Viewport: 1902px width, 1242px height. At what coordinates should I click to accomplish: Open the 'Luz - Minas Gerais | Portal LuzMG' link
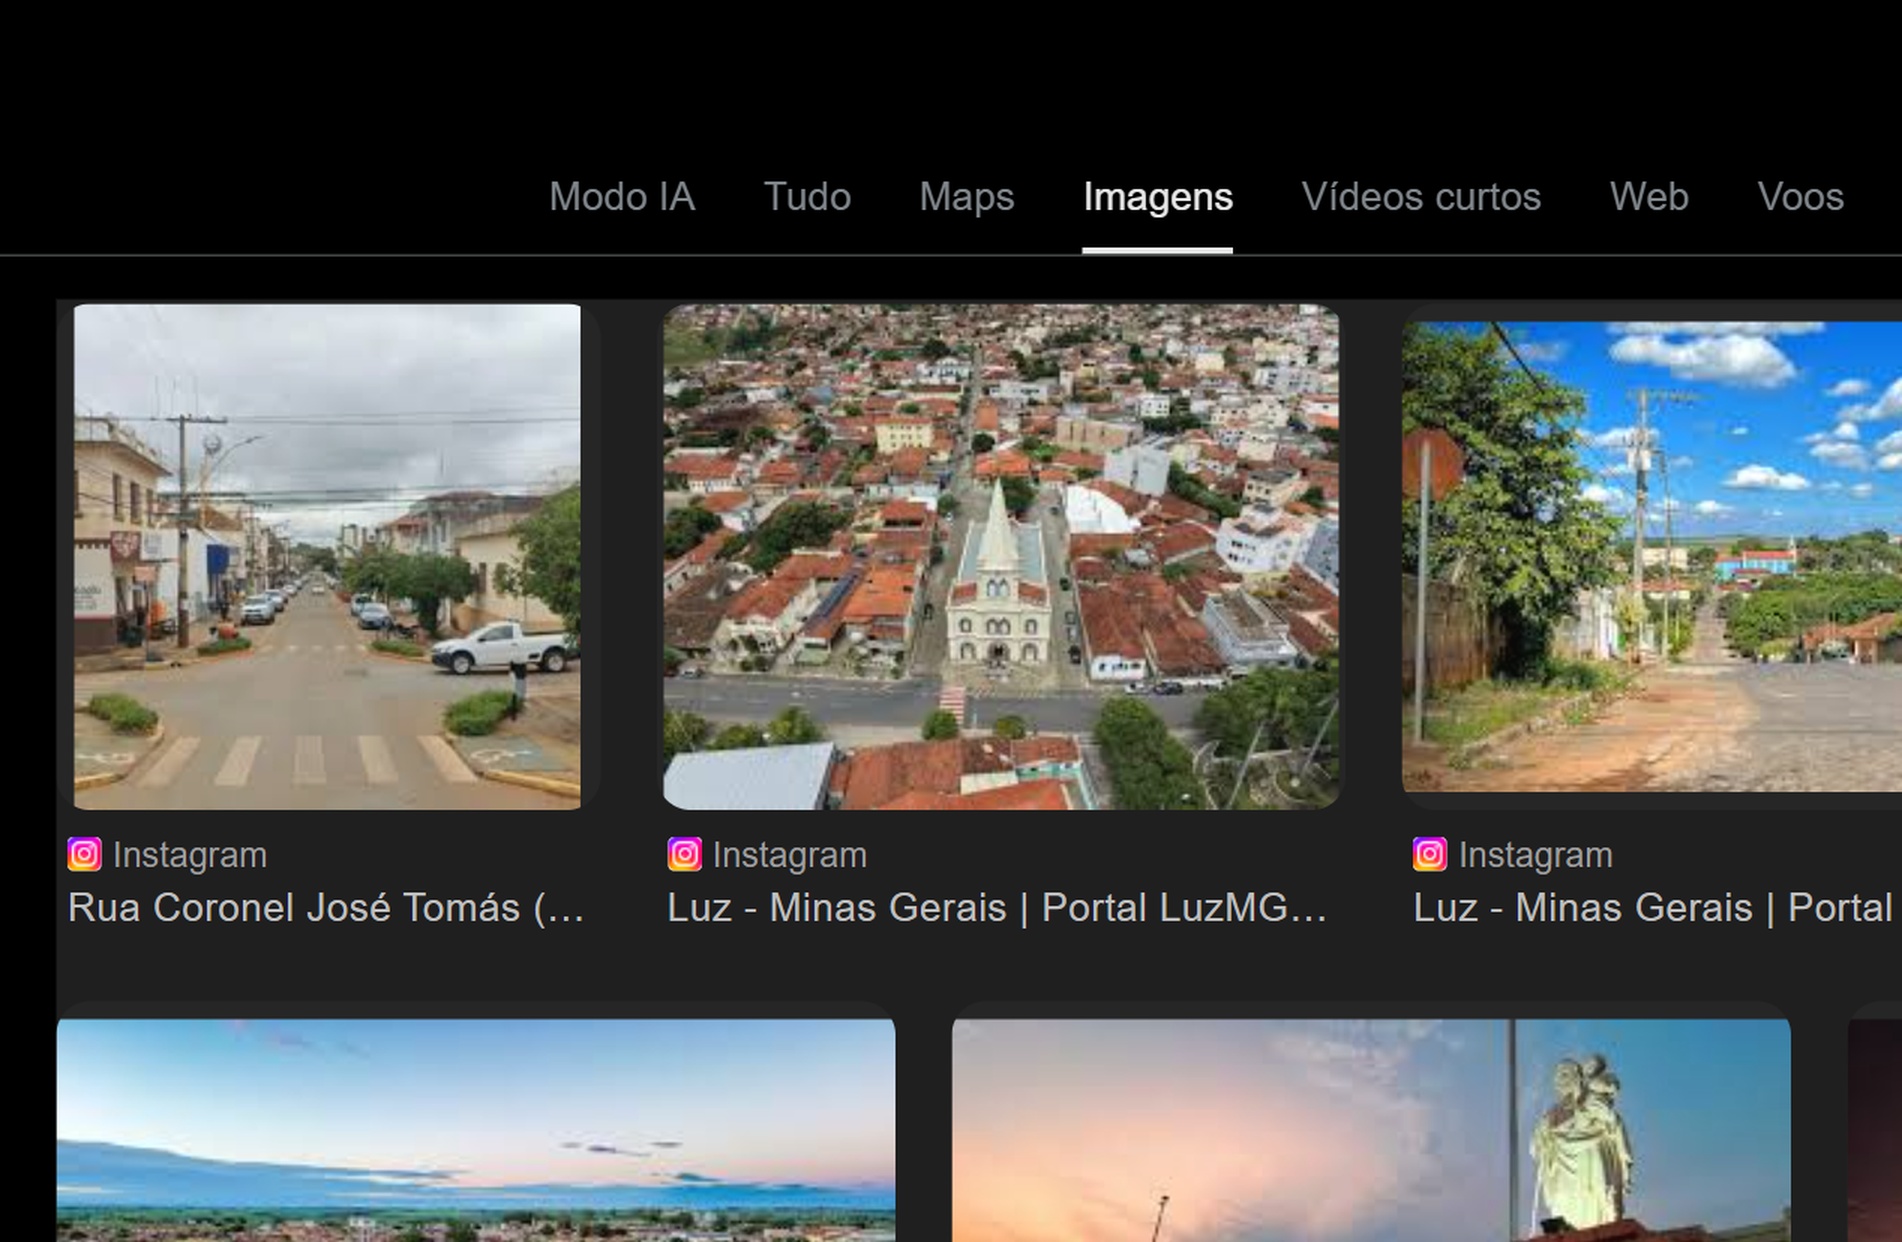[996, 908]
